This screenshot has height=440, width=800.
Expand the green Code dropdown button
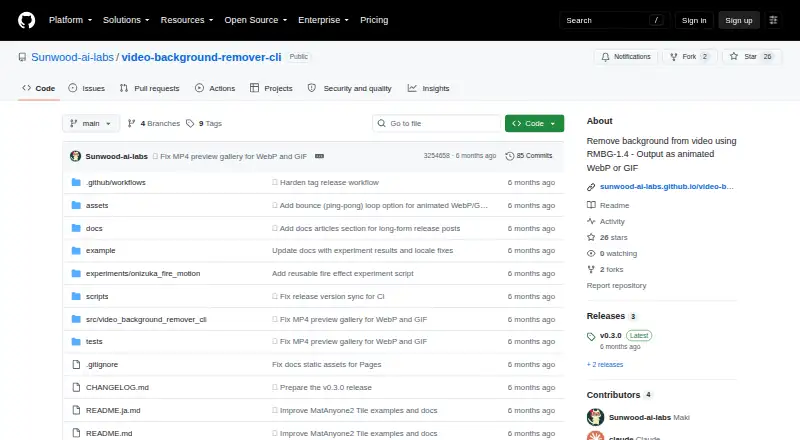534,124
